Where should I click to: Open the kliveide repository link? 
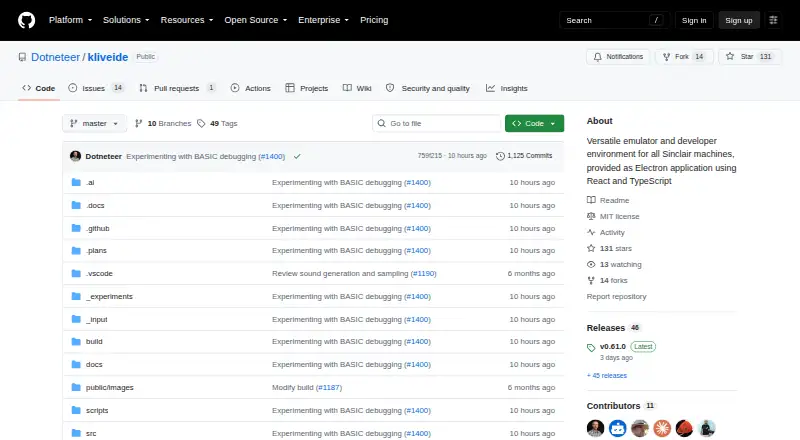pyautogui.click(x=108, y=57)
